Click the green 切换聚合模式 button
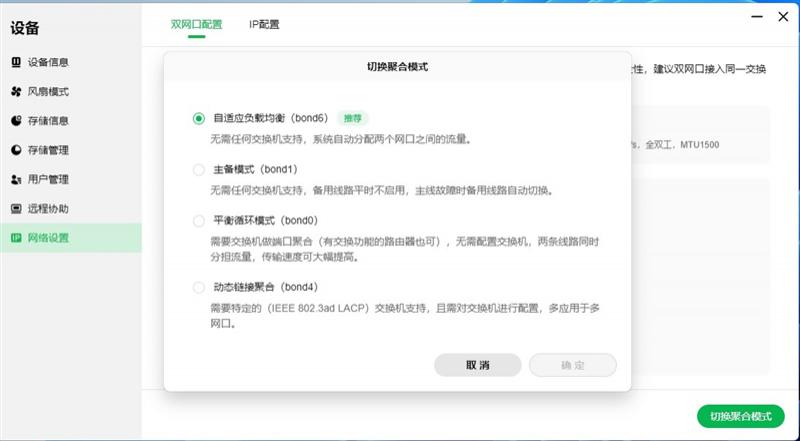Viewport: 800px width, 441px height. coord(740,416)
